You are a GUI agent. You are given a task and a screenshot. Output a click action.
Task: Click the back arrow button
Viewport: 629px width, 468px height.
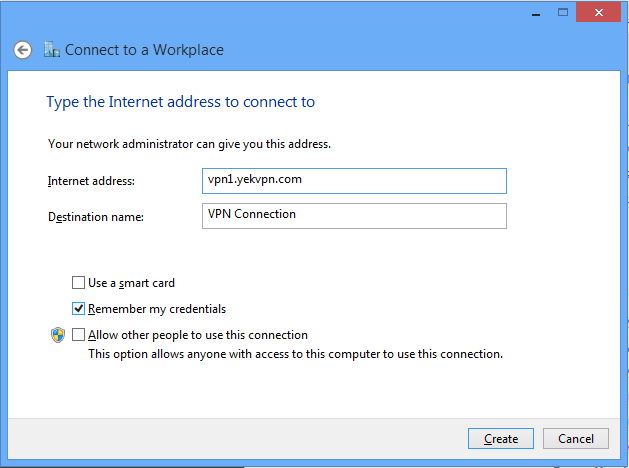[22, 50]
